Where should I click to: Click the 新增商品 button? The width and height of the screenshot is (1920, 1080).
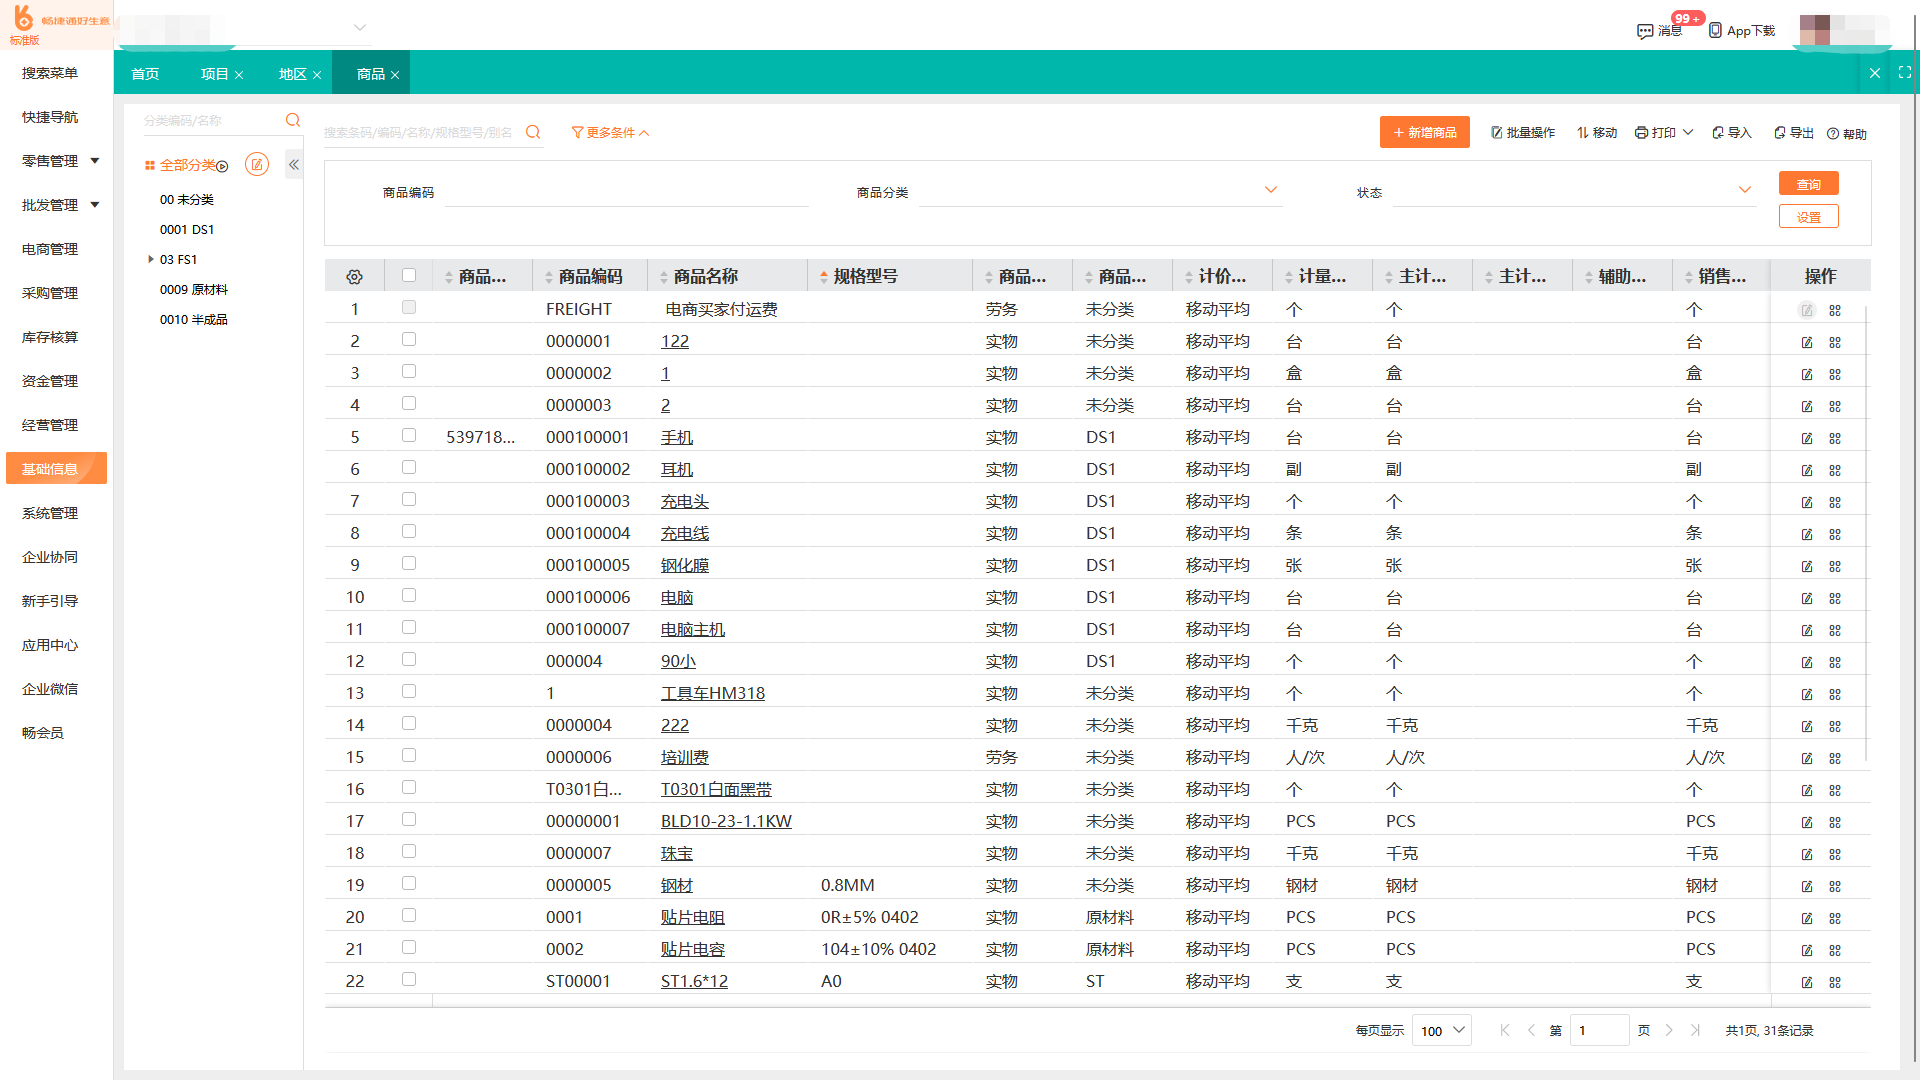tap(1424, 131)
